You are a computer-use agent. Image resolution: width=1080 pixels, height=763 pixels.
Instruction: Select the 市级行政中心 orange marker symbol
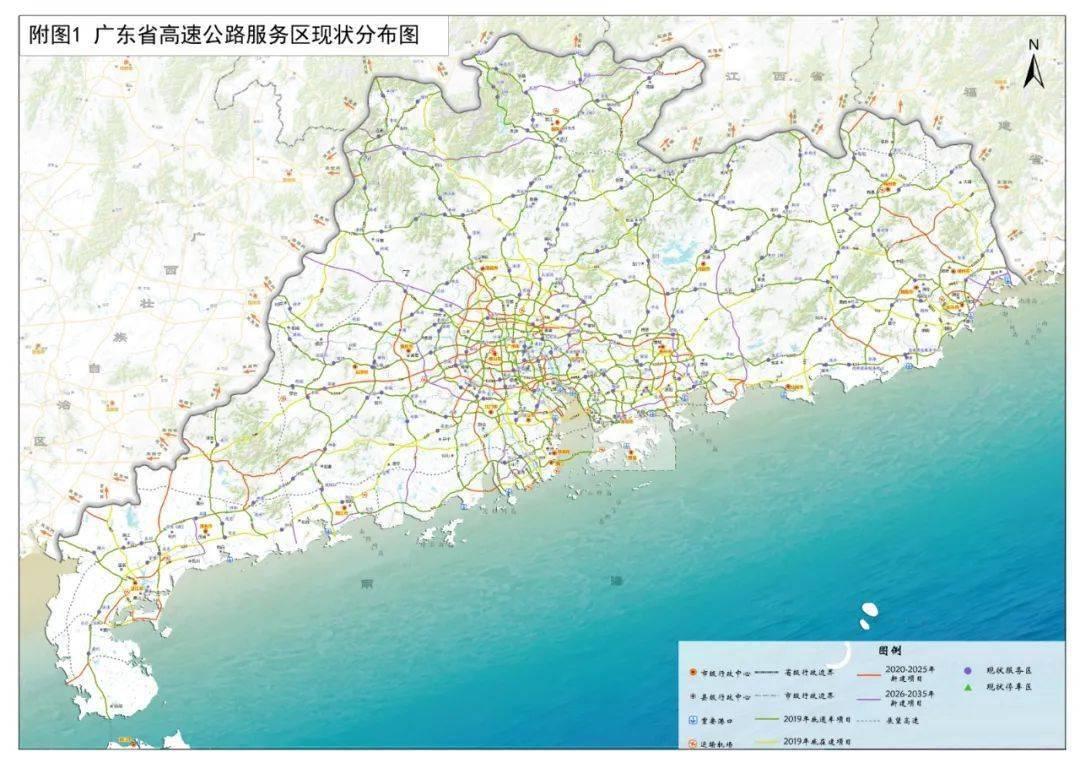tap(691, 672)
